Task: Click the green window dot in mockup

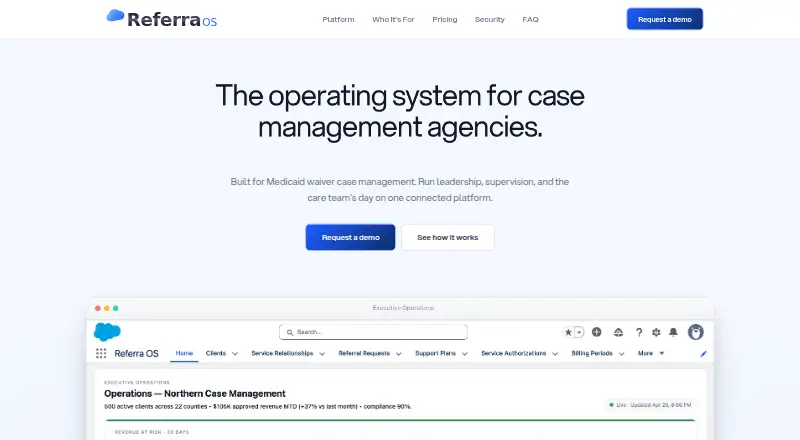Action: (x=115, y=308)
